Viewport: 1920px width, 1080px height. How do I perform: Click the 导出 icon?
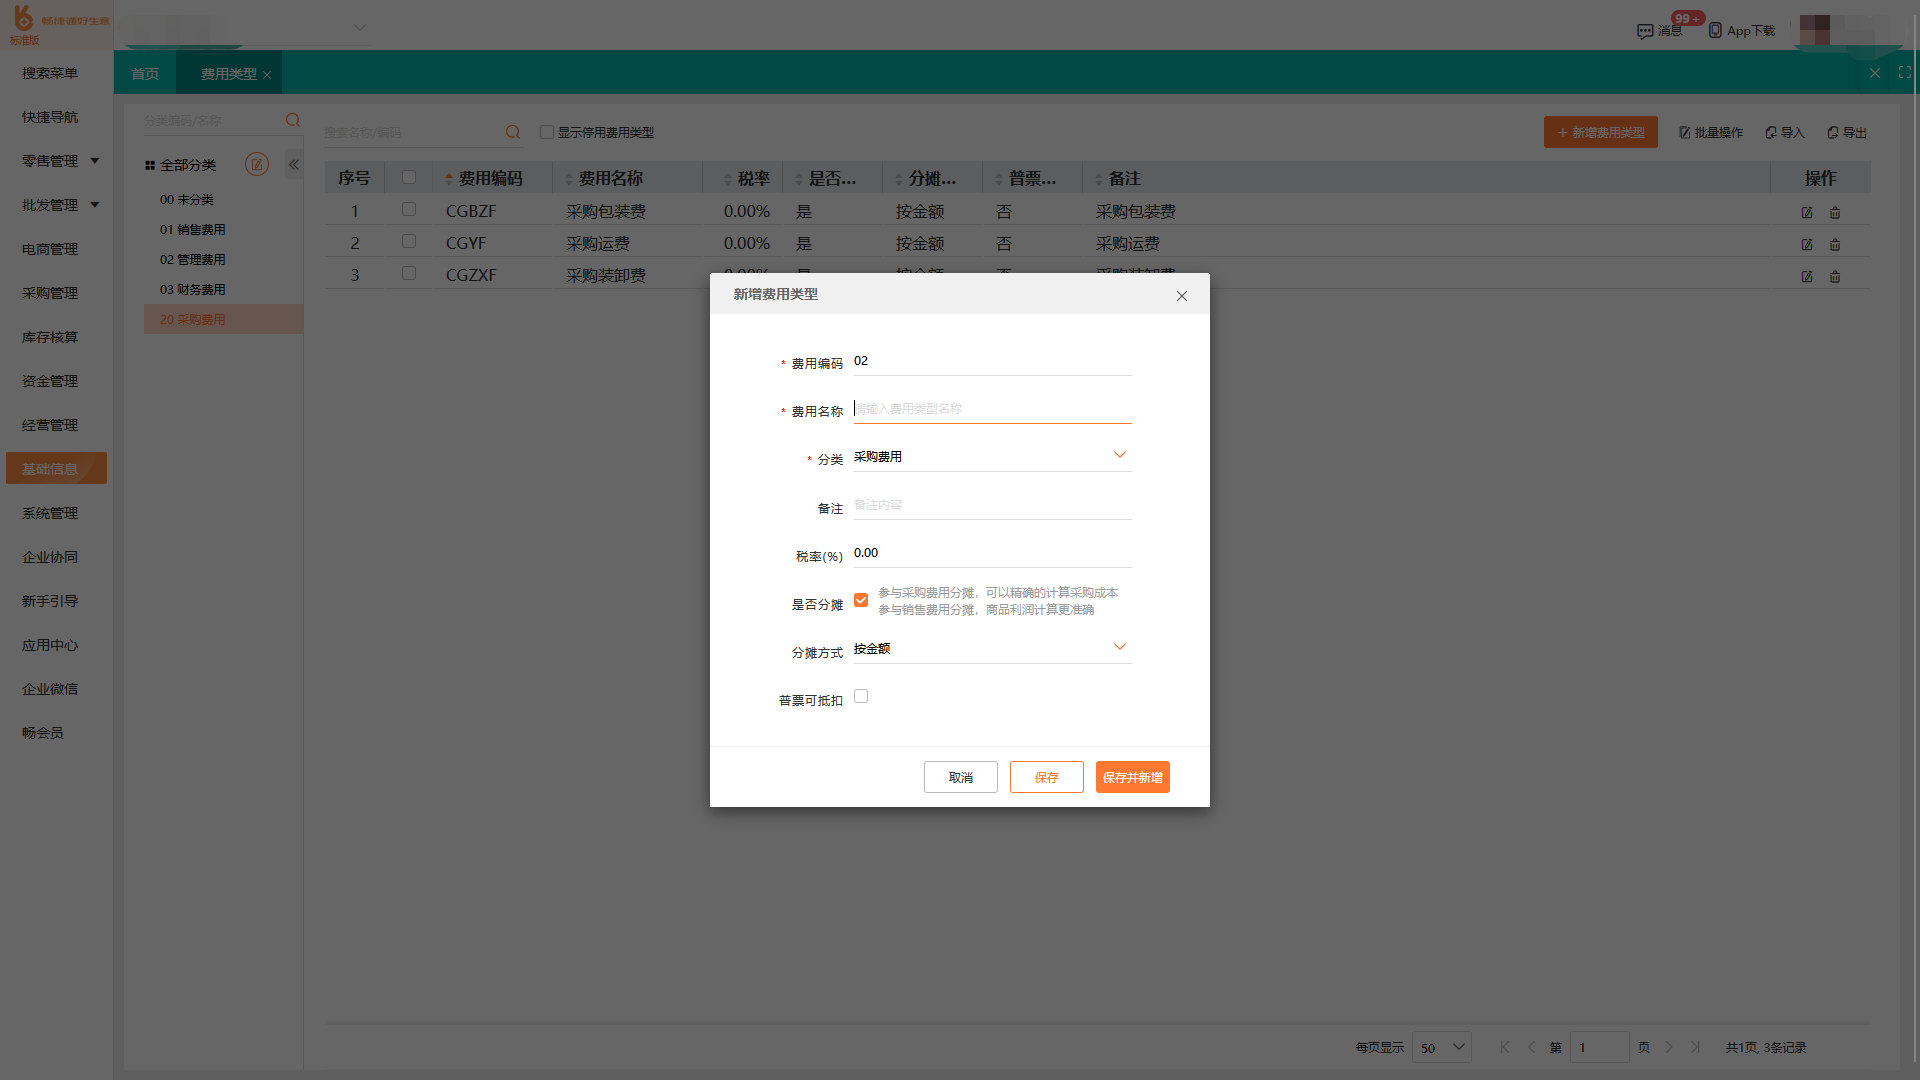point(1833,131)
